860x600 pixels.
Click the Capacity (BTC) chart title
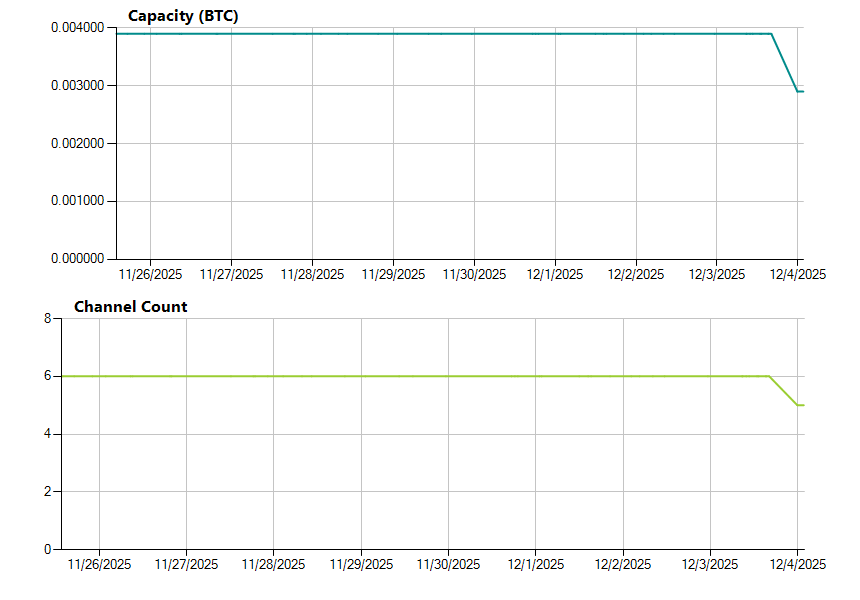tap(183, 16)
